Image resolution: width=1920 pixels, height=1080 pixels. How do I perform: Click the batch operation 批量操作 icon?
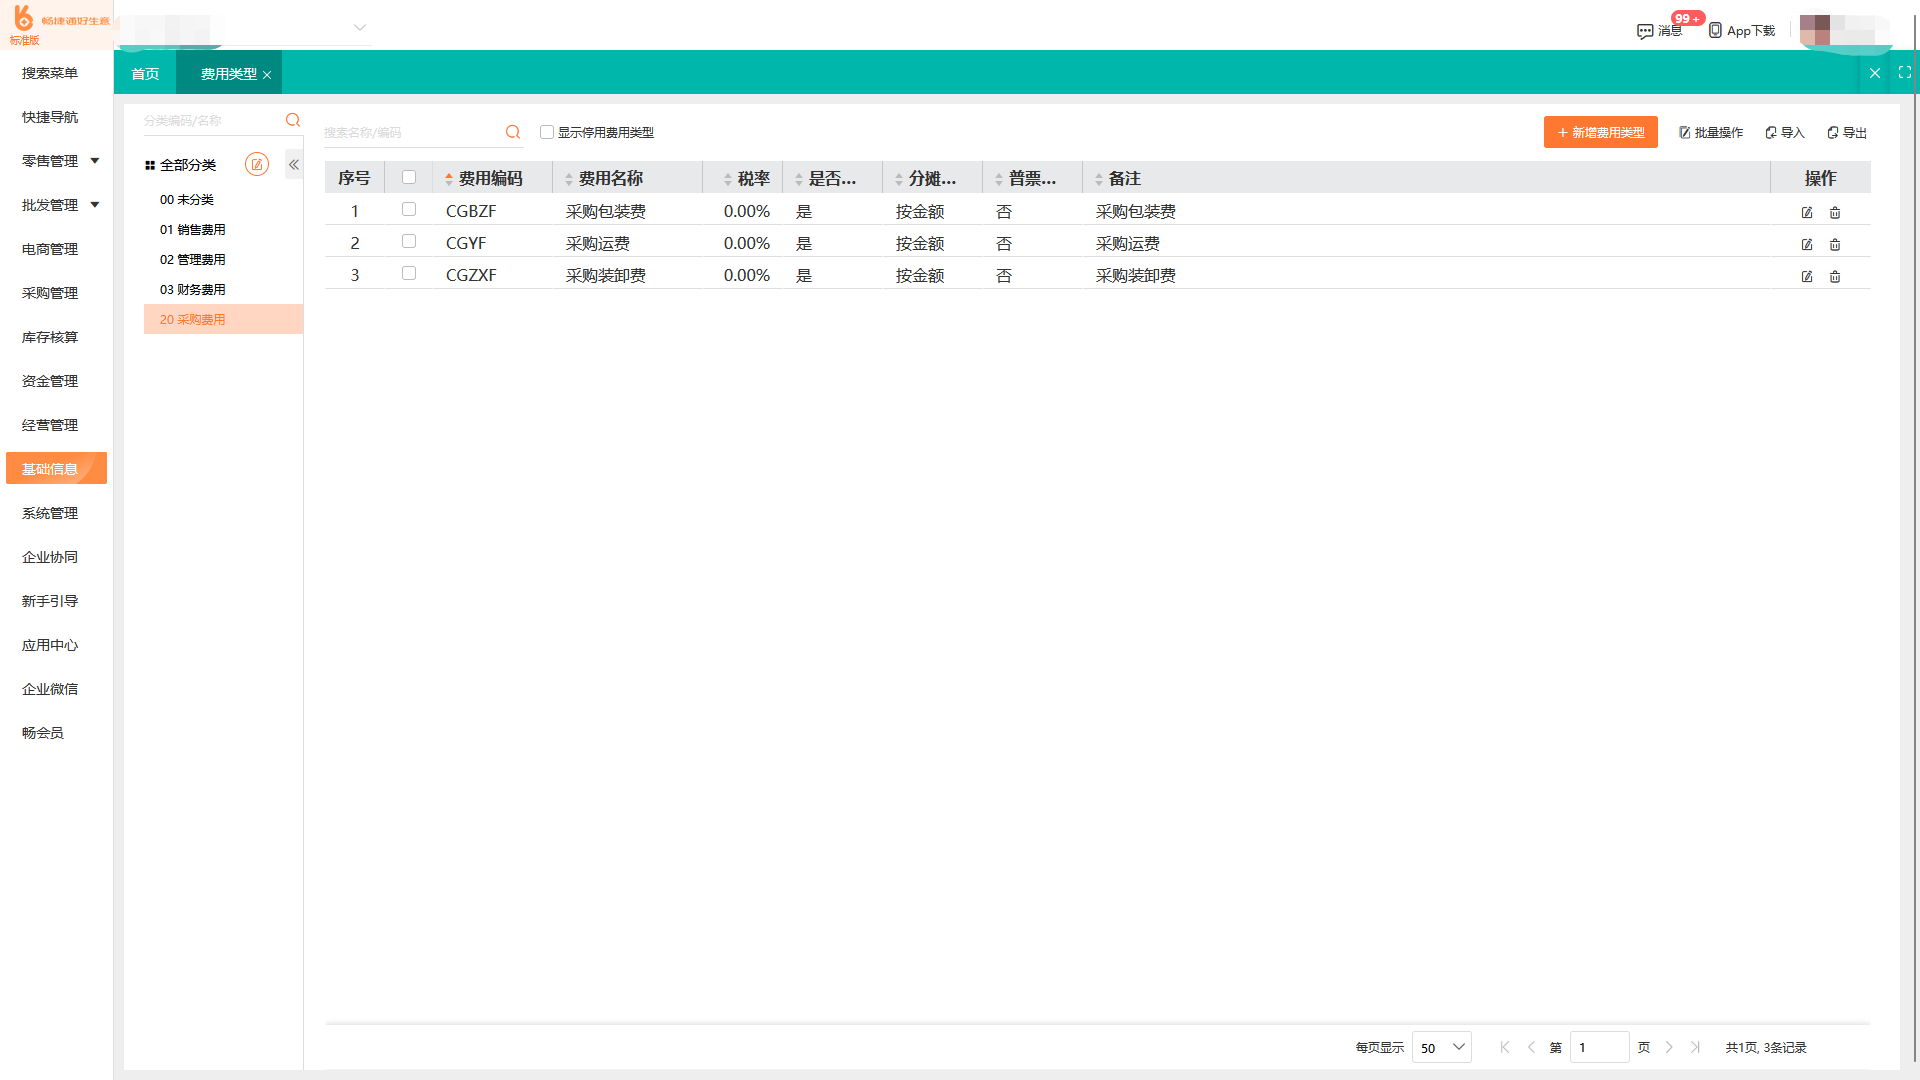[x=1709, y=132]
